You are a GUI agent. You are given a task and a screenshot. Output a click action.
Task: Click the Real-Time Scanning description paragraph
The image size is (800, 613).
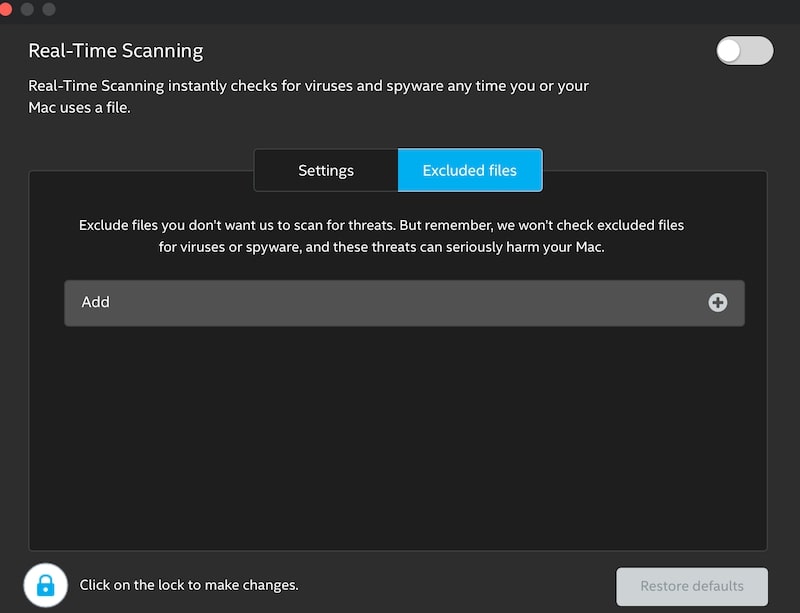tap(309, 96)
